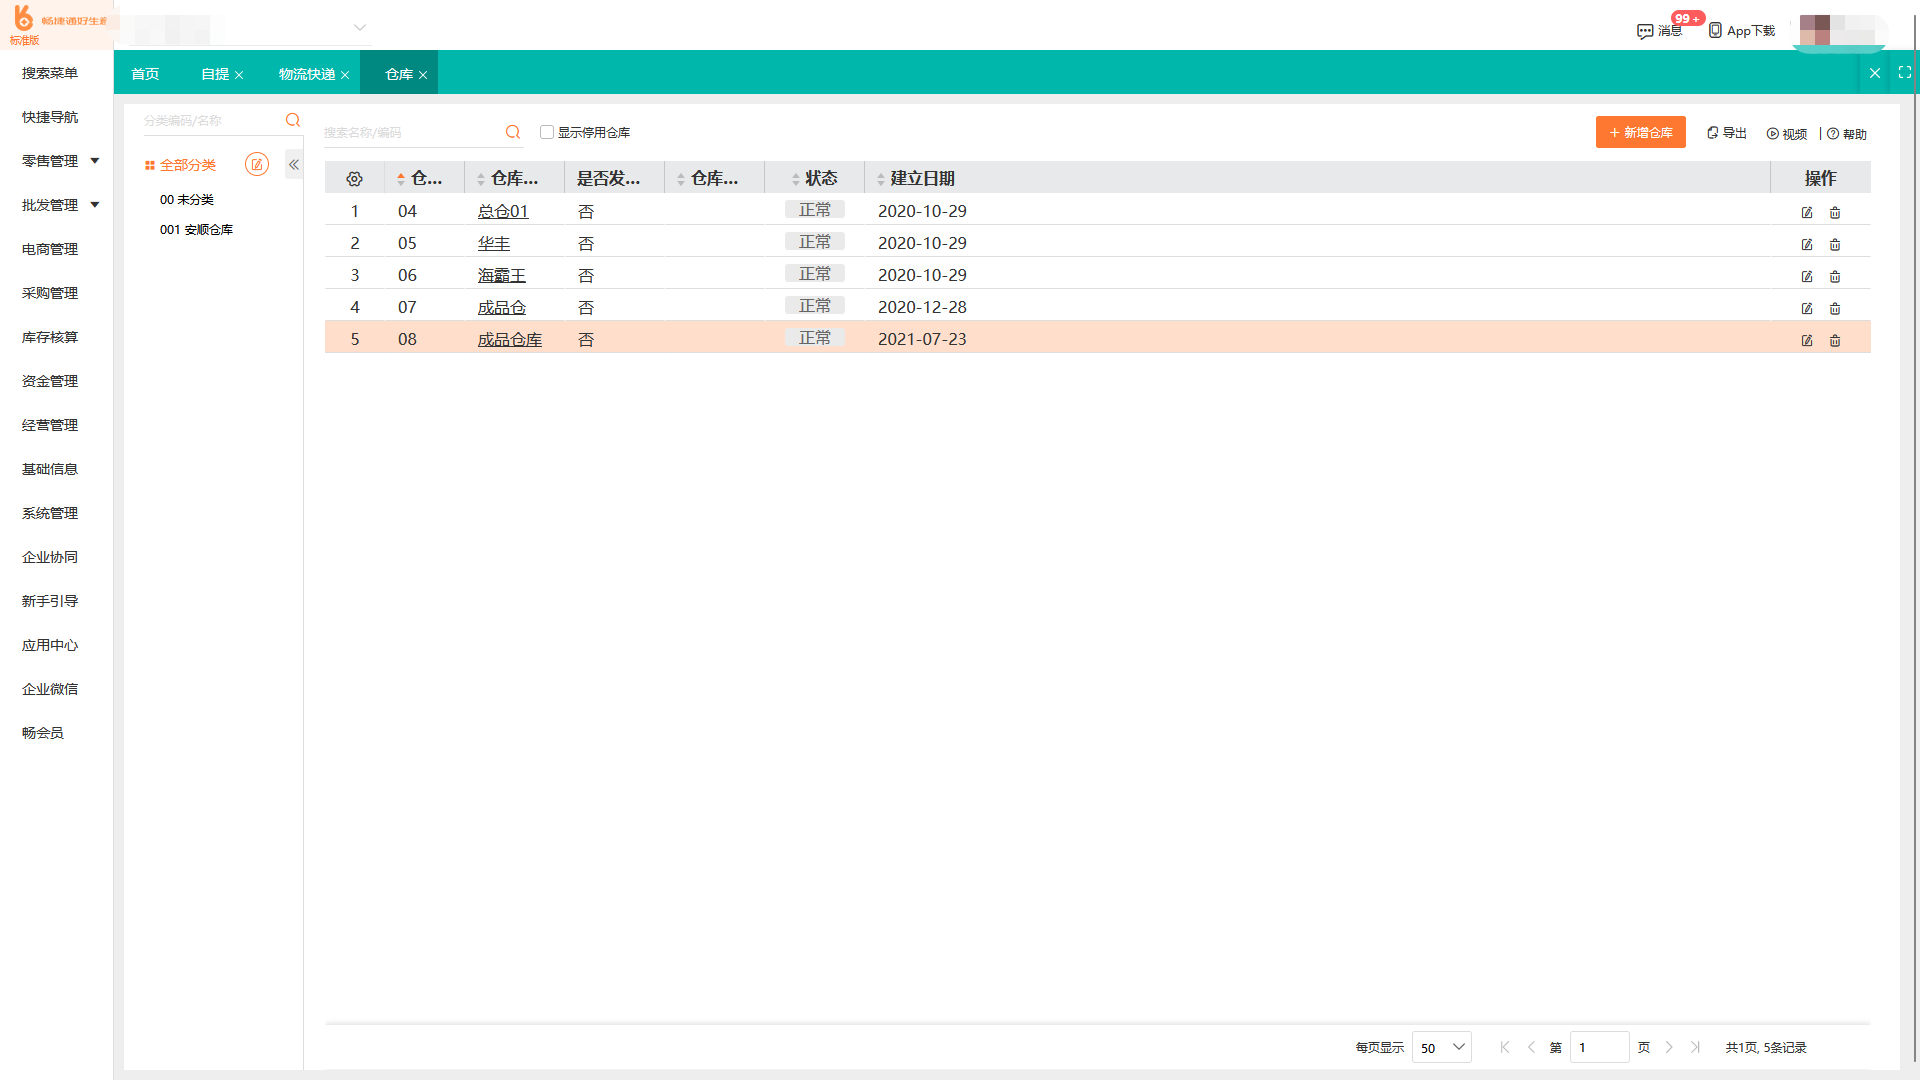Click 新增仓库 button
1920x1080 pixels.
click(1640, 131)
